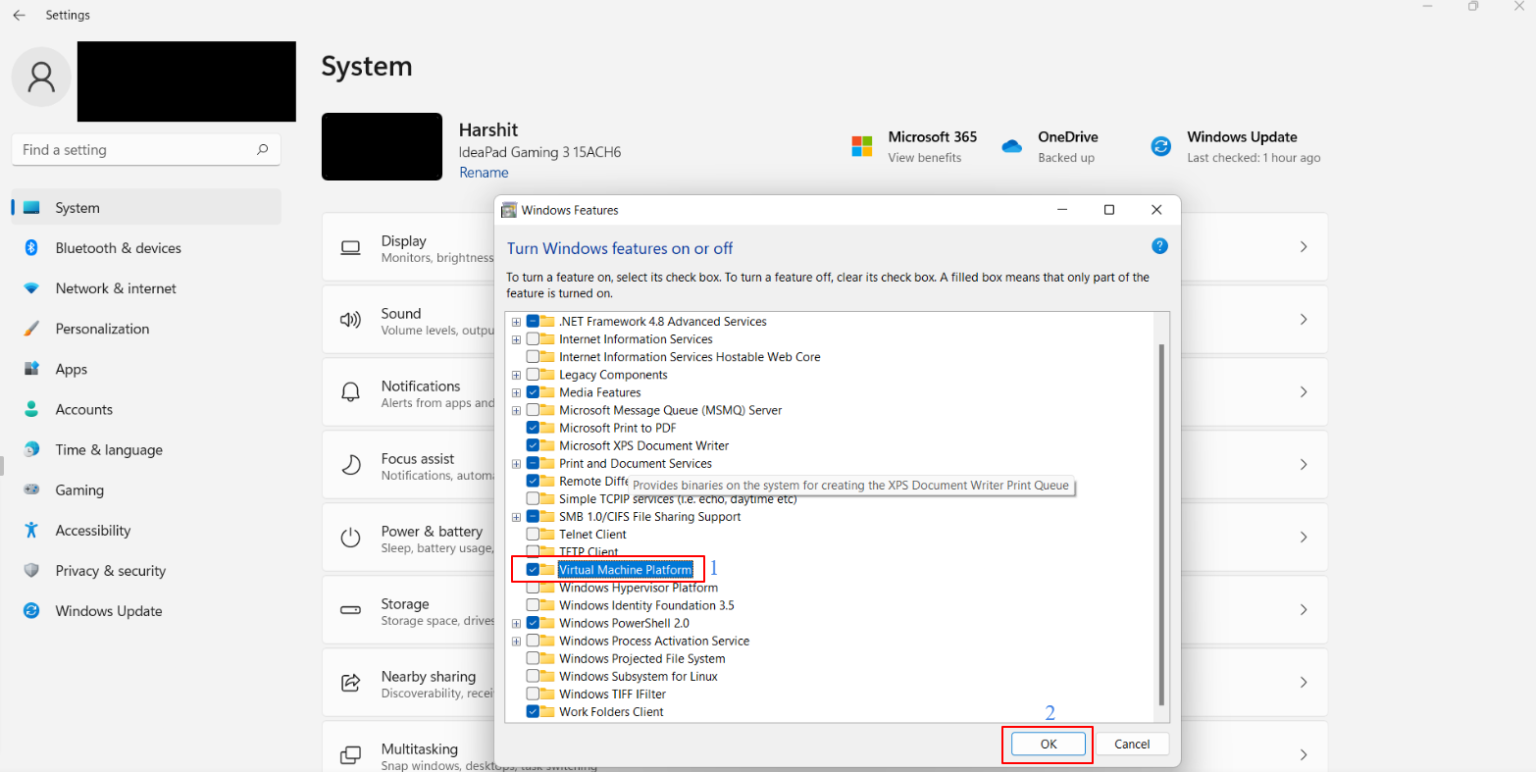Expand the Media Features tree item
The image size is (1536, 772).
click(515, 392)
